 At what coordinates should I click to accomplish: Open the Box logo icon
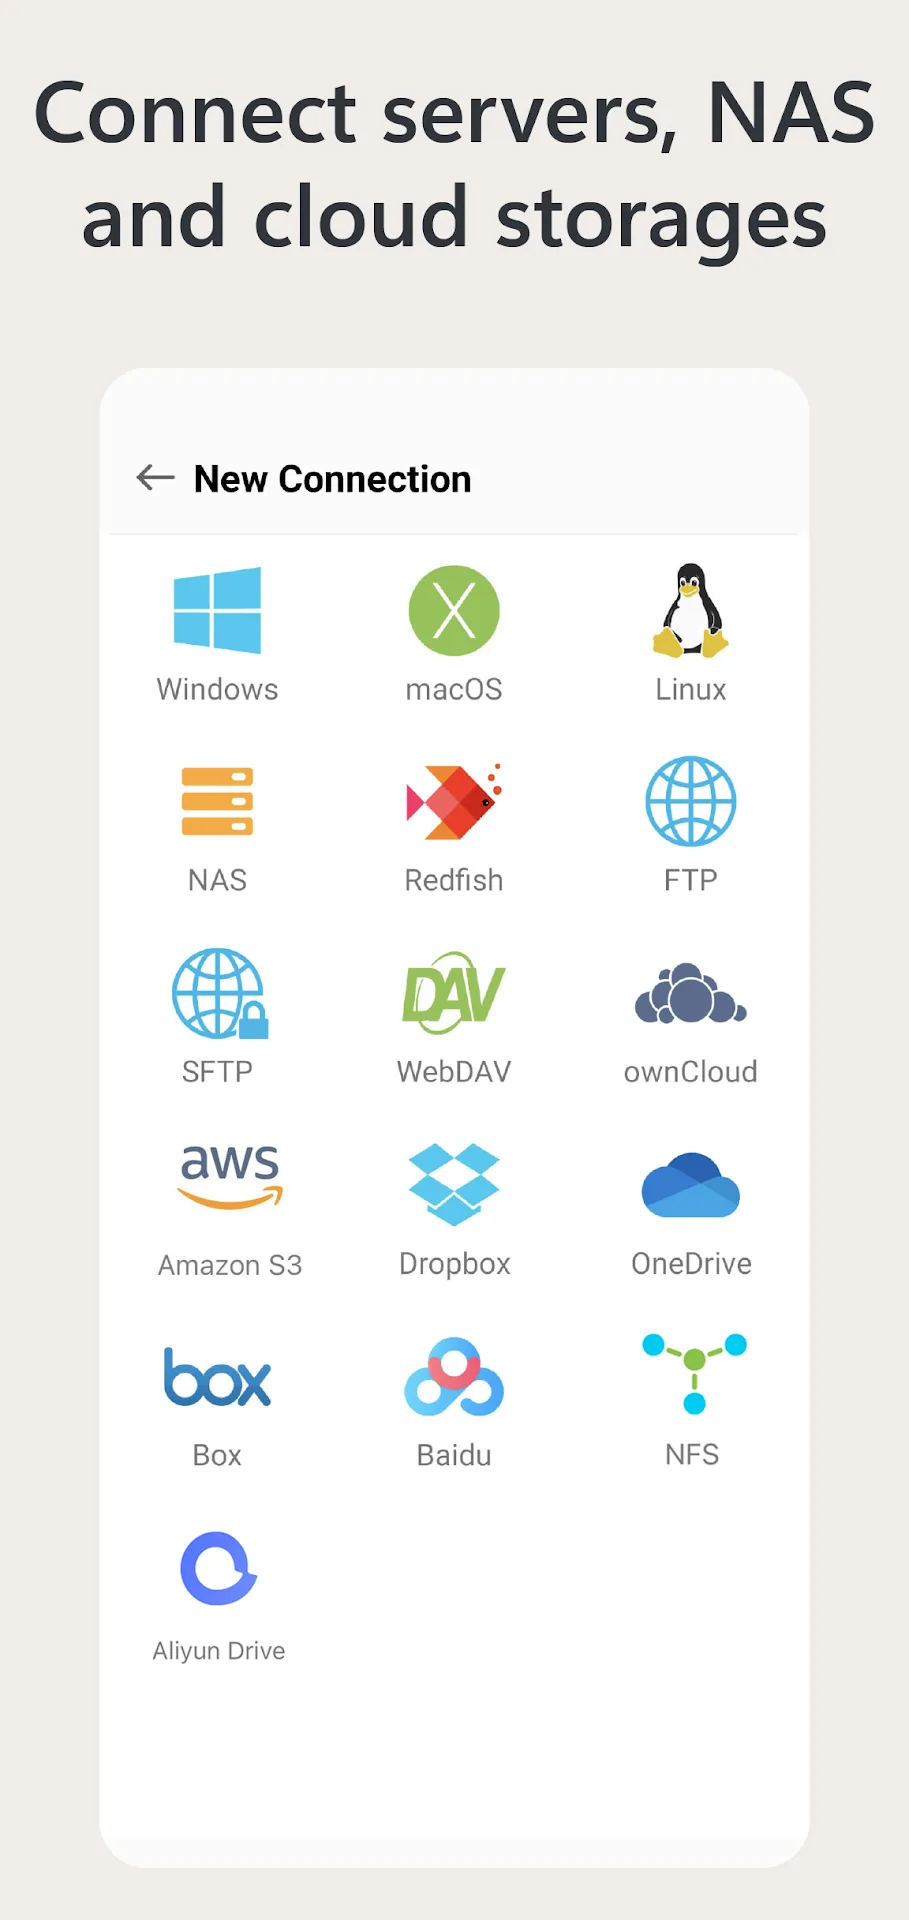217,1377
